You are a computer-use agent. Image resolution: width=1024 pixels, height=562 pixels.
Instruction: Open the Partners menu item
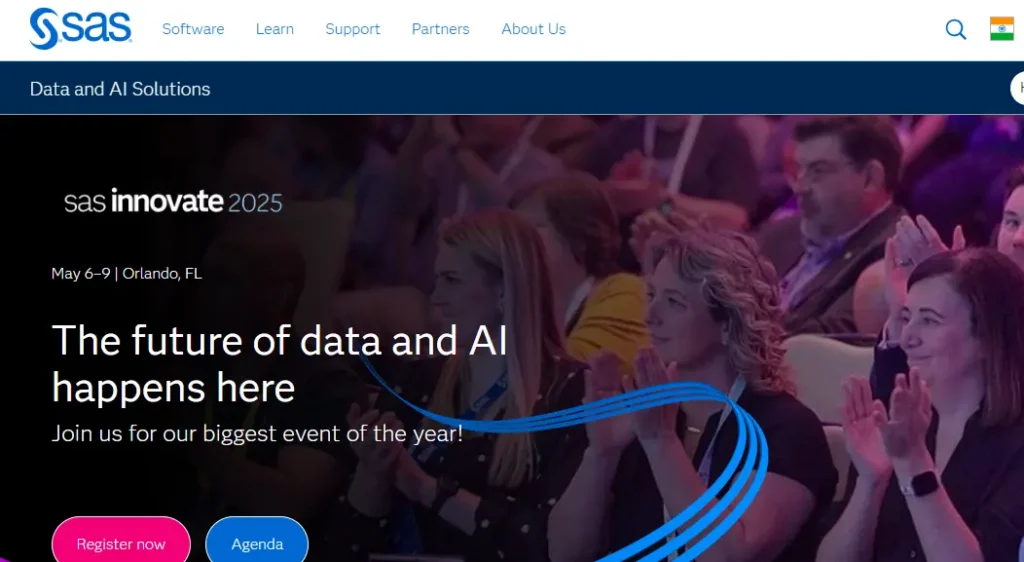[x=440, y=29]
